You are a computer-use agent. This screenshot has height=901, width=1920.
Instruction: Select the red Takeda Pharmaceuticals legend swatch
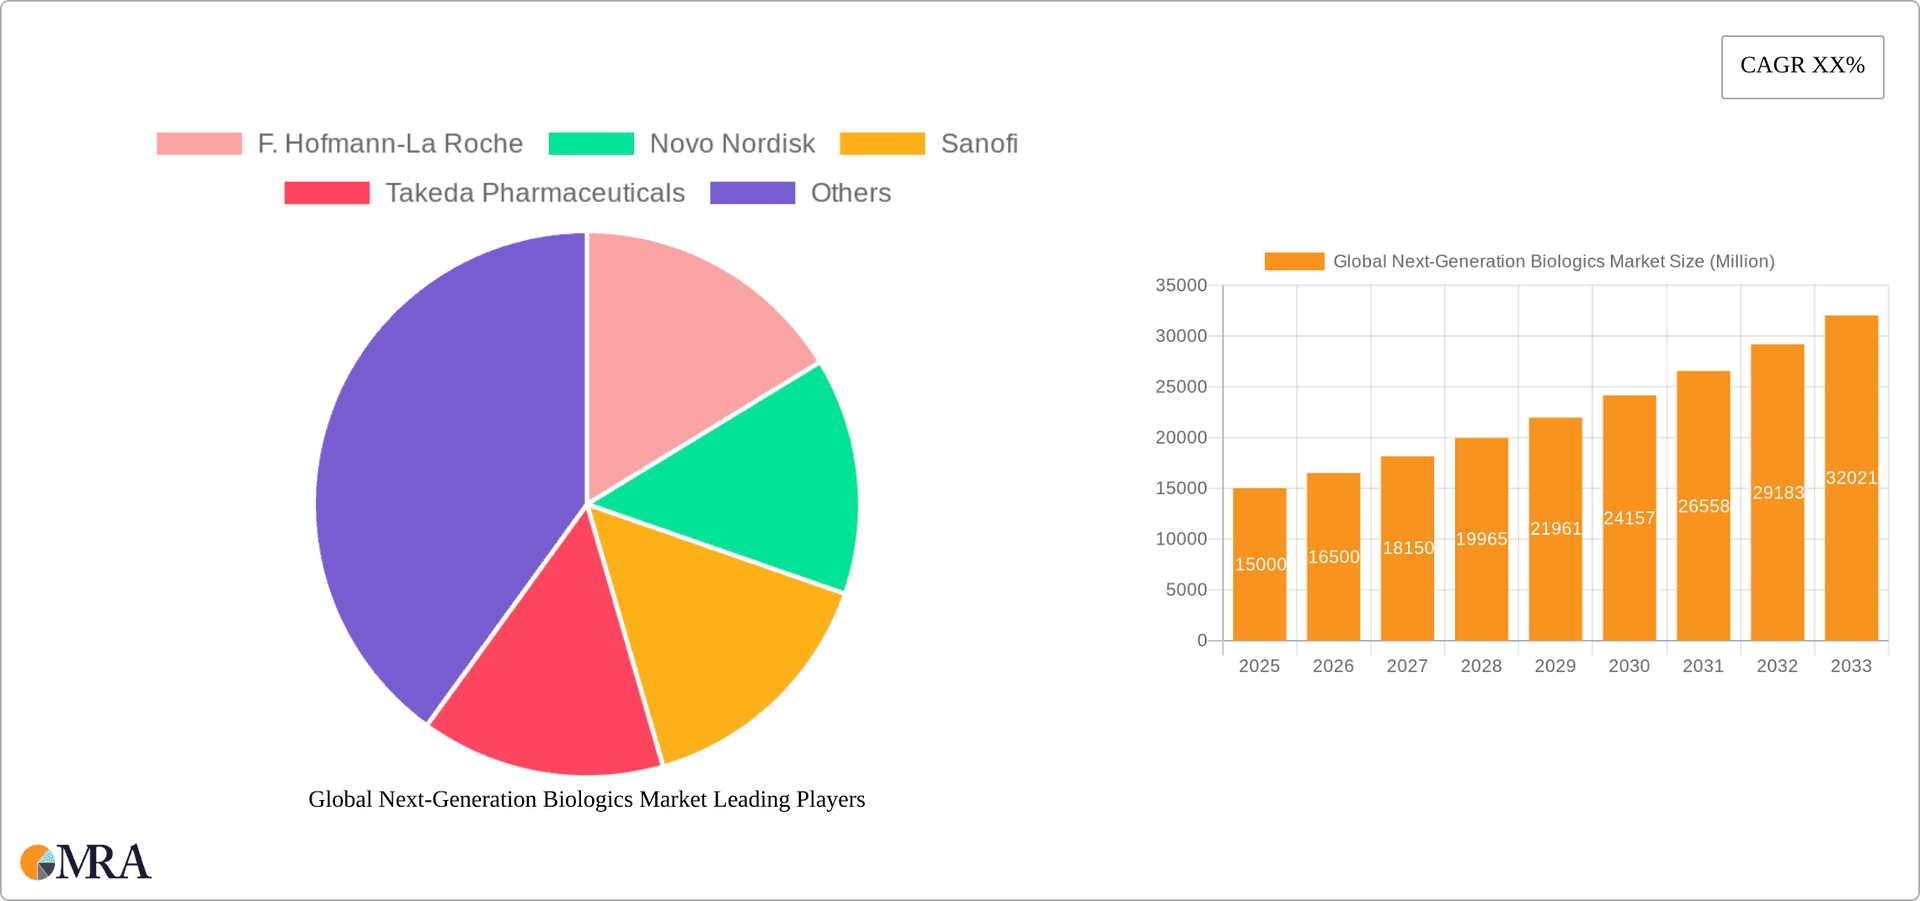tap(326, 192)
